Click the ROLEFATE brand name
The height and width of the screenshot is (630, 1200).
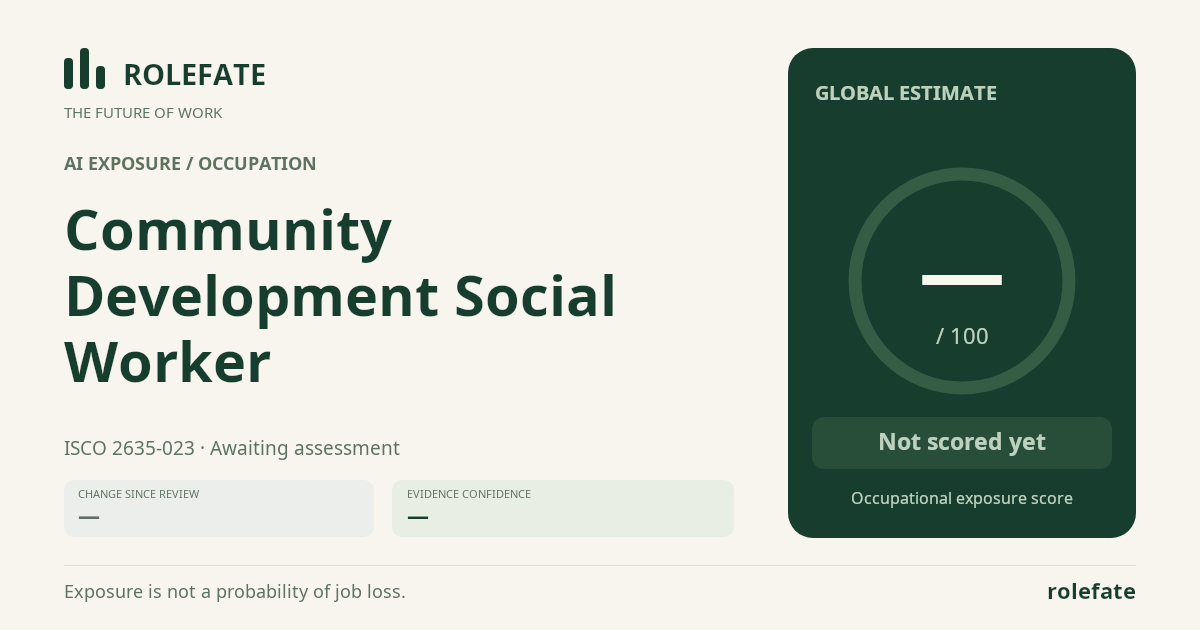195,75
